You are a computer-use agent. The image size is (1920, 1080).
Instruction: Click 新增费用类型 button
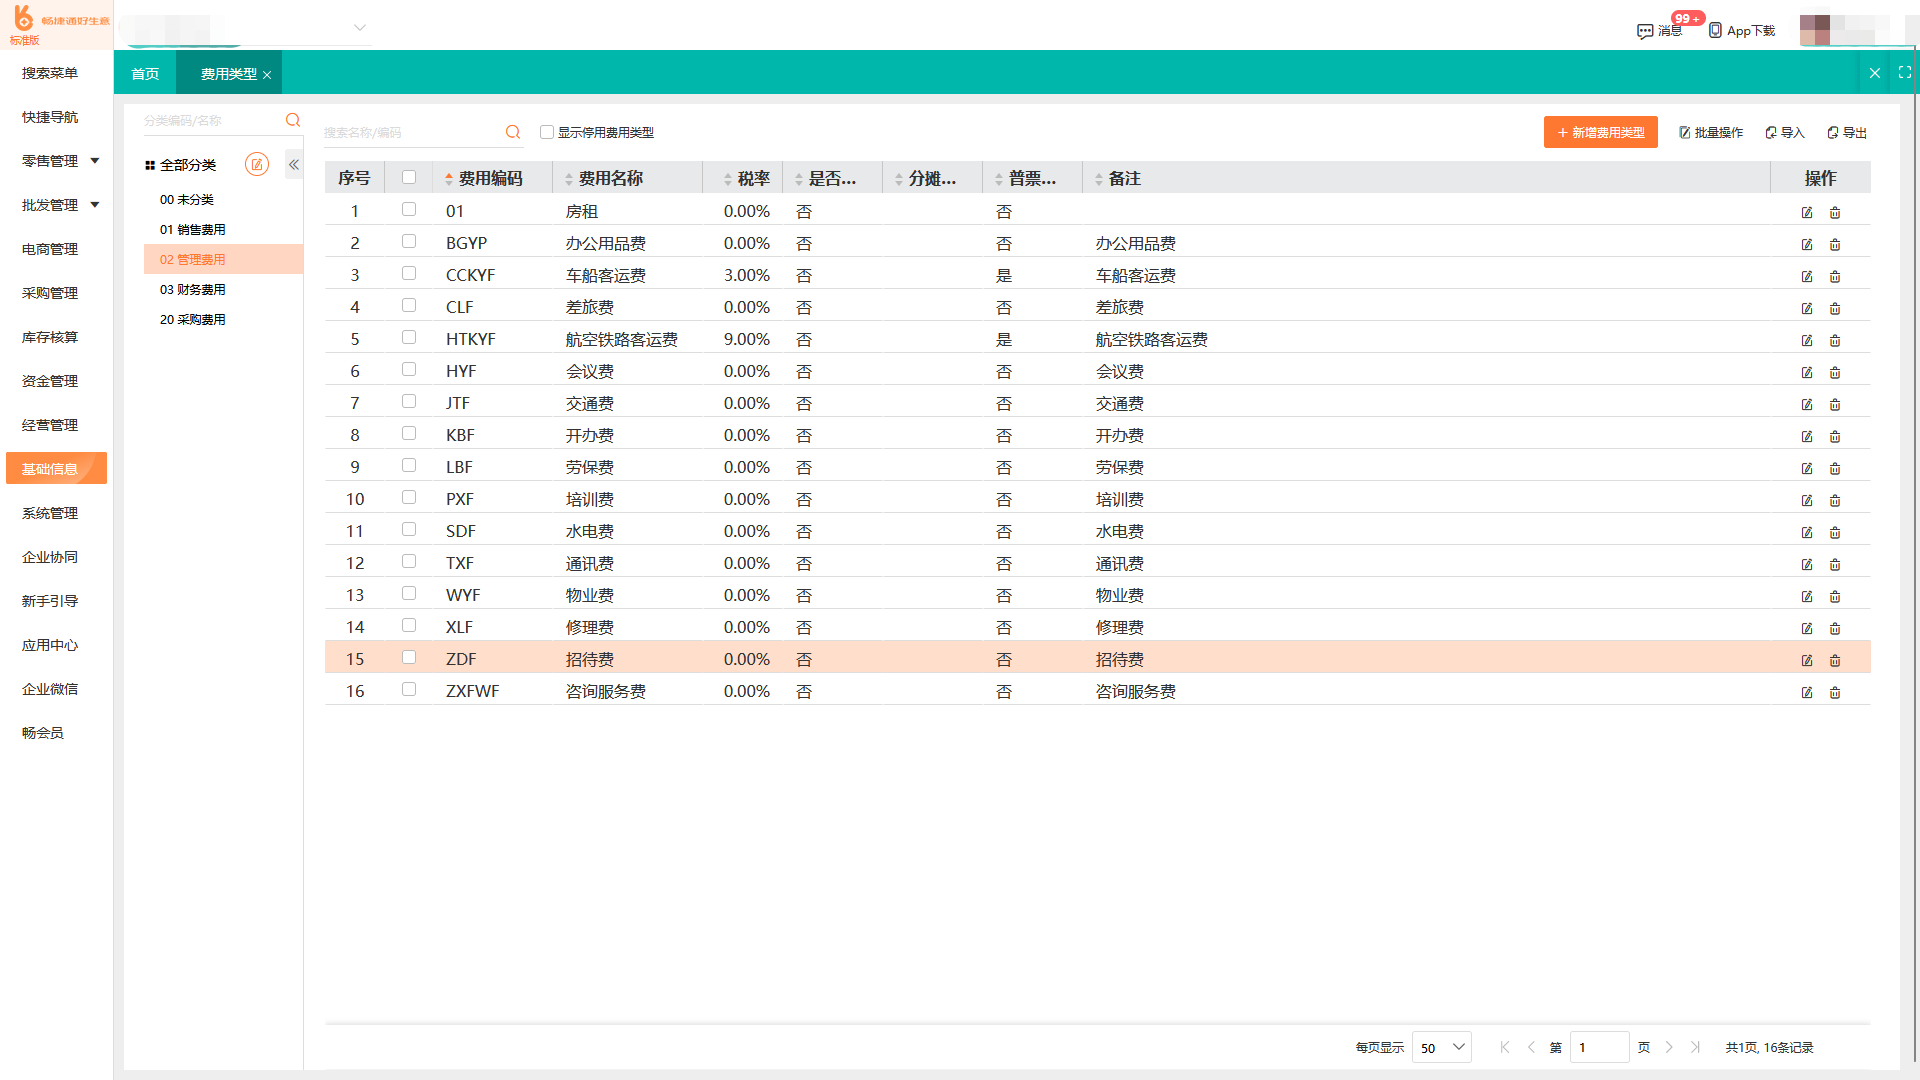[1598, 131]
